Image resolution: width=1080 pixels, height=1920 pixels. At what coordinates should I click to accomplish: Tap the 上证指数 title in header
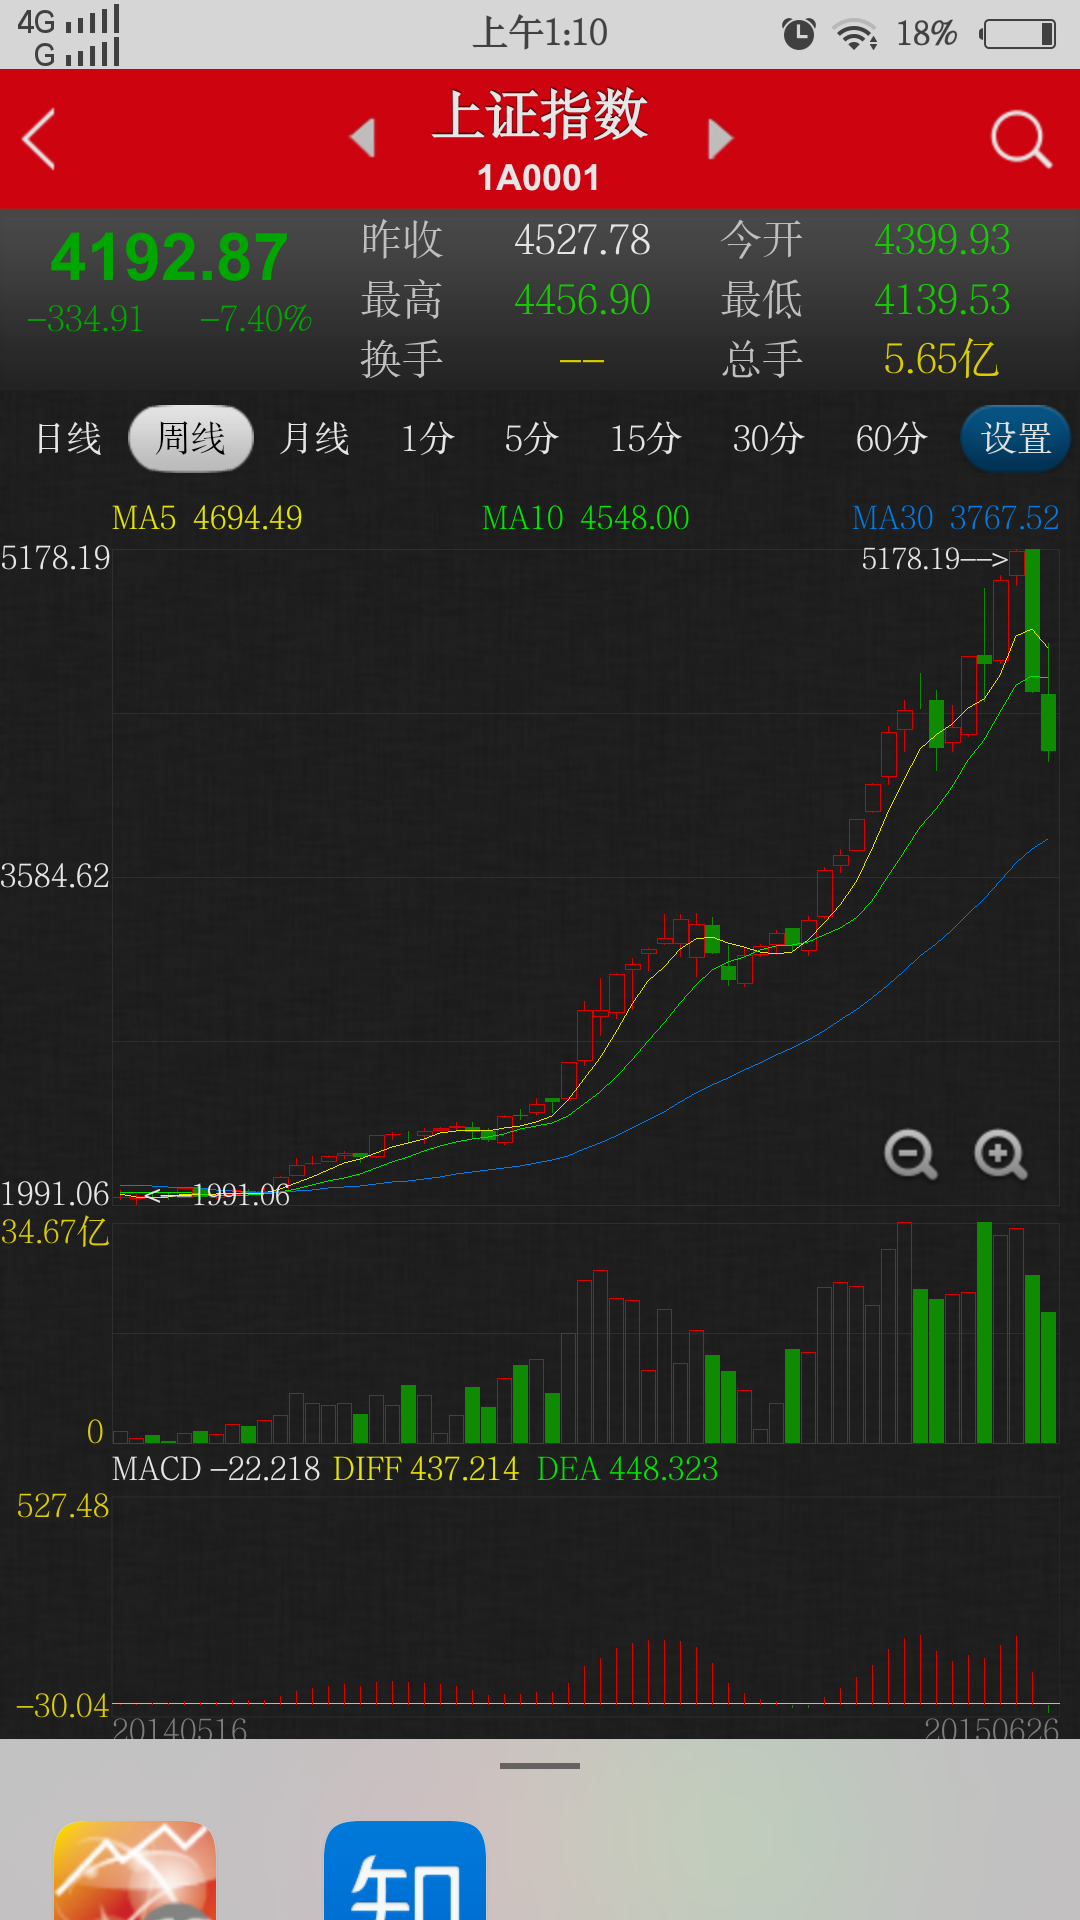(x=540, y=116)
